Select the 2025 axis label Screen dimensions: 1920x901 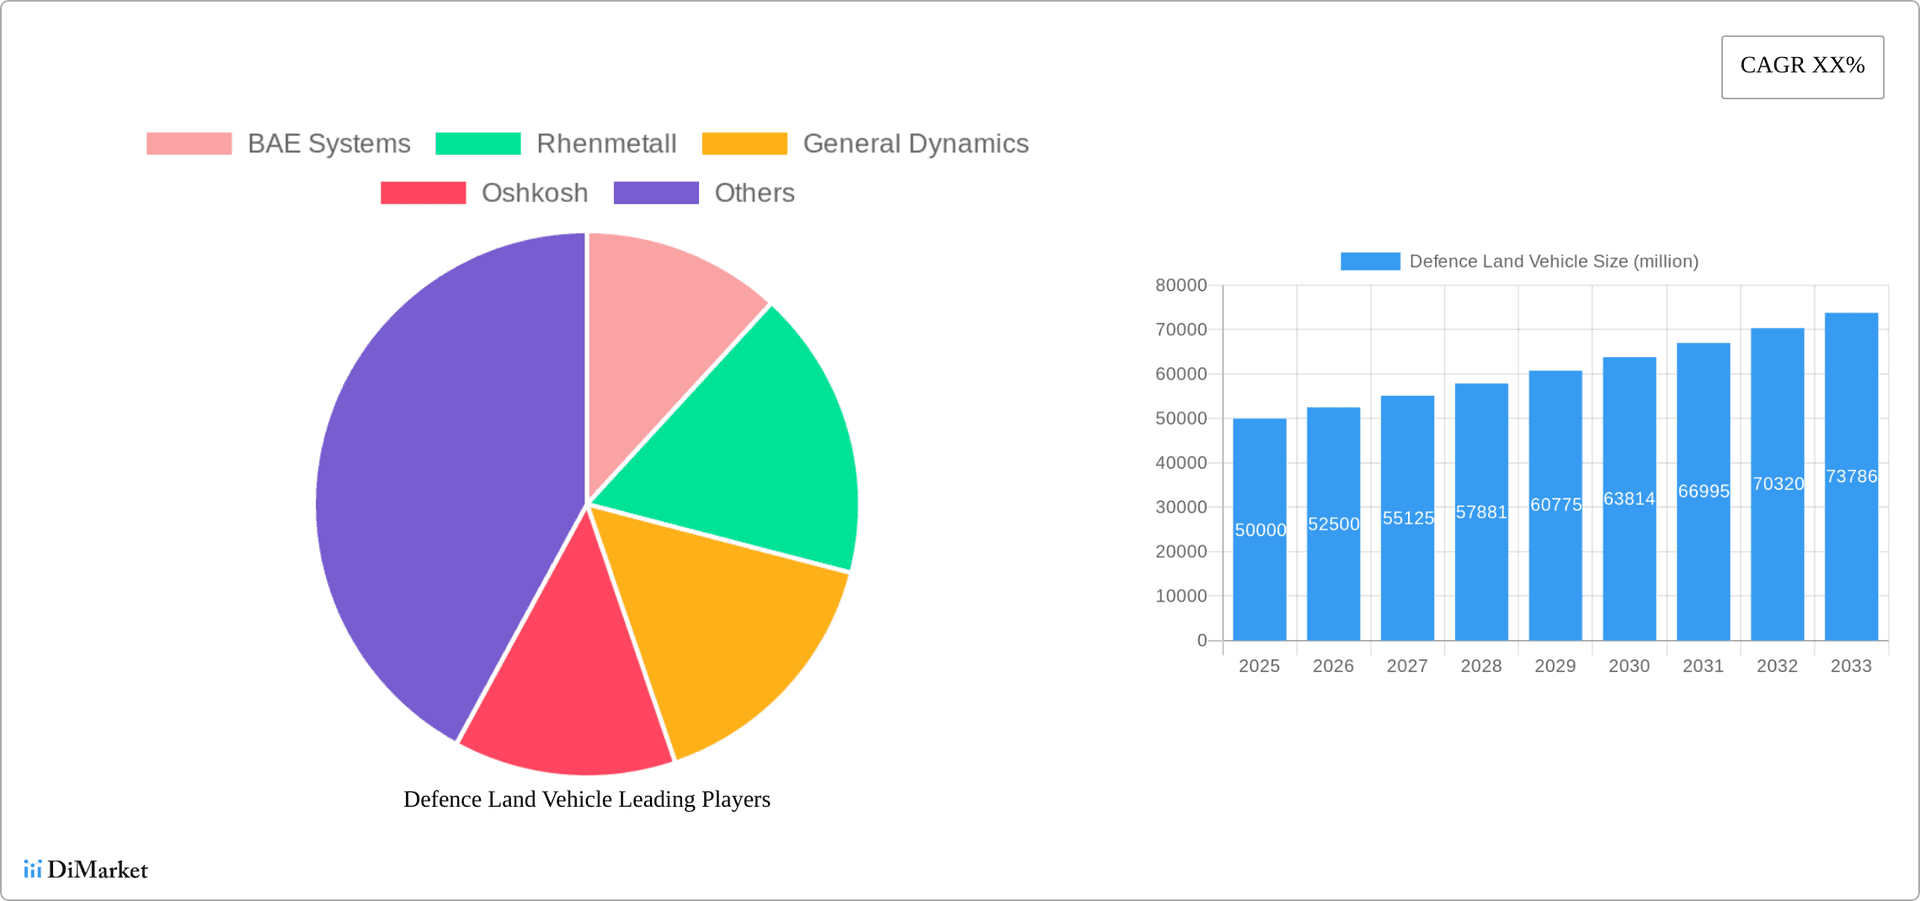pos(1259,665)
